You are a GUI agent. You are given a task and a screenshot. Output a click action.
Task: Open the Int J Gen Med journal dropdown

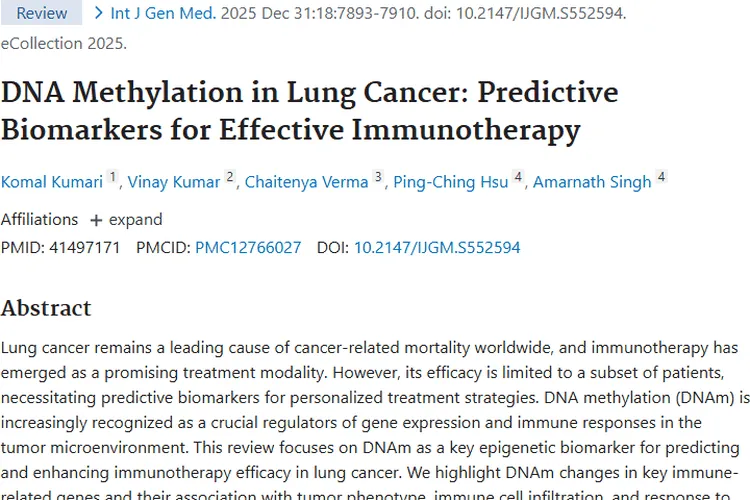[x=163, y=13]
